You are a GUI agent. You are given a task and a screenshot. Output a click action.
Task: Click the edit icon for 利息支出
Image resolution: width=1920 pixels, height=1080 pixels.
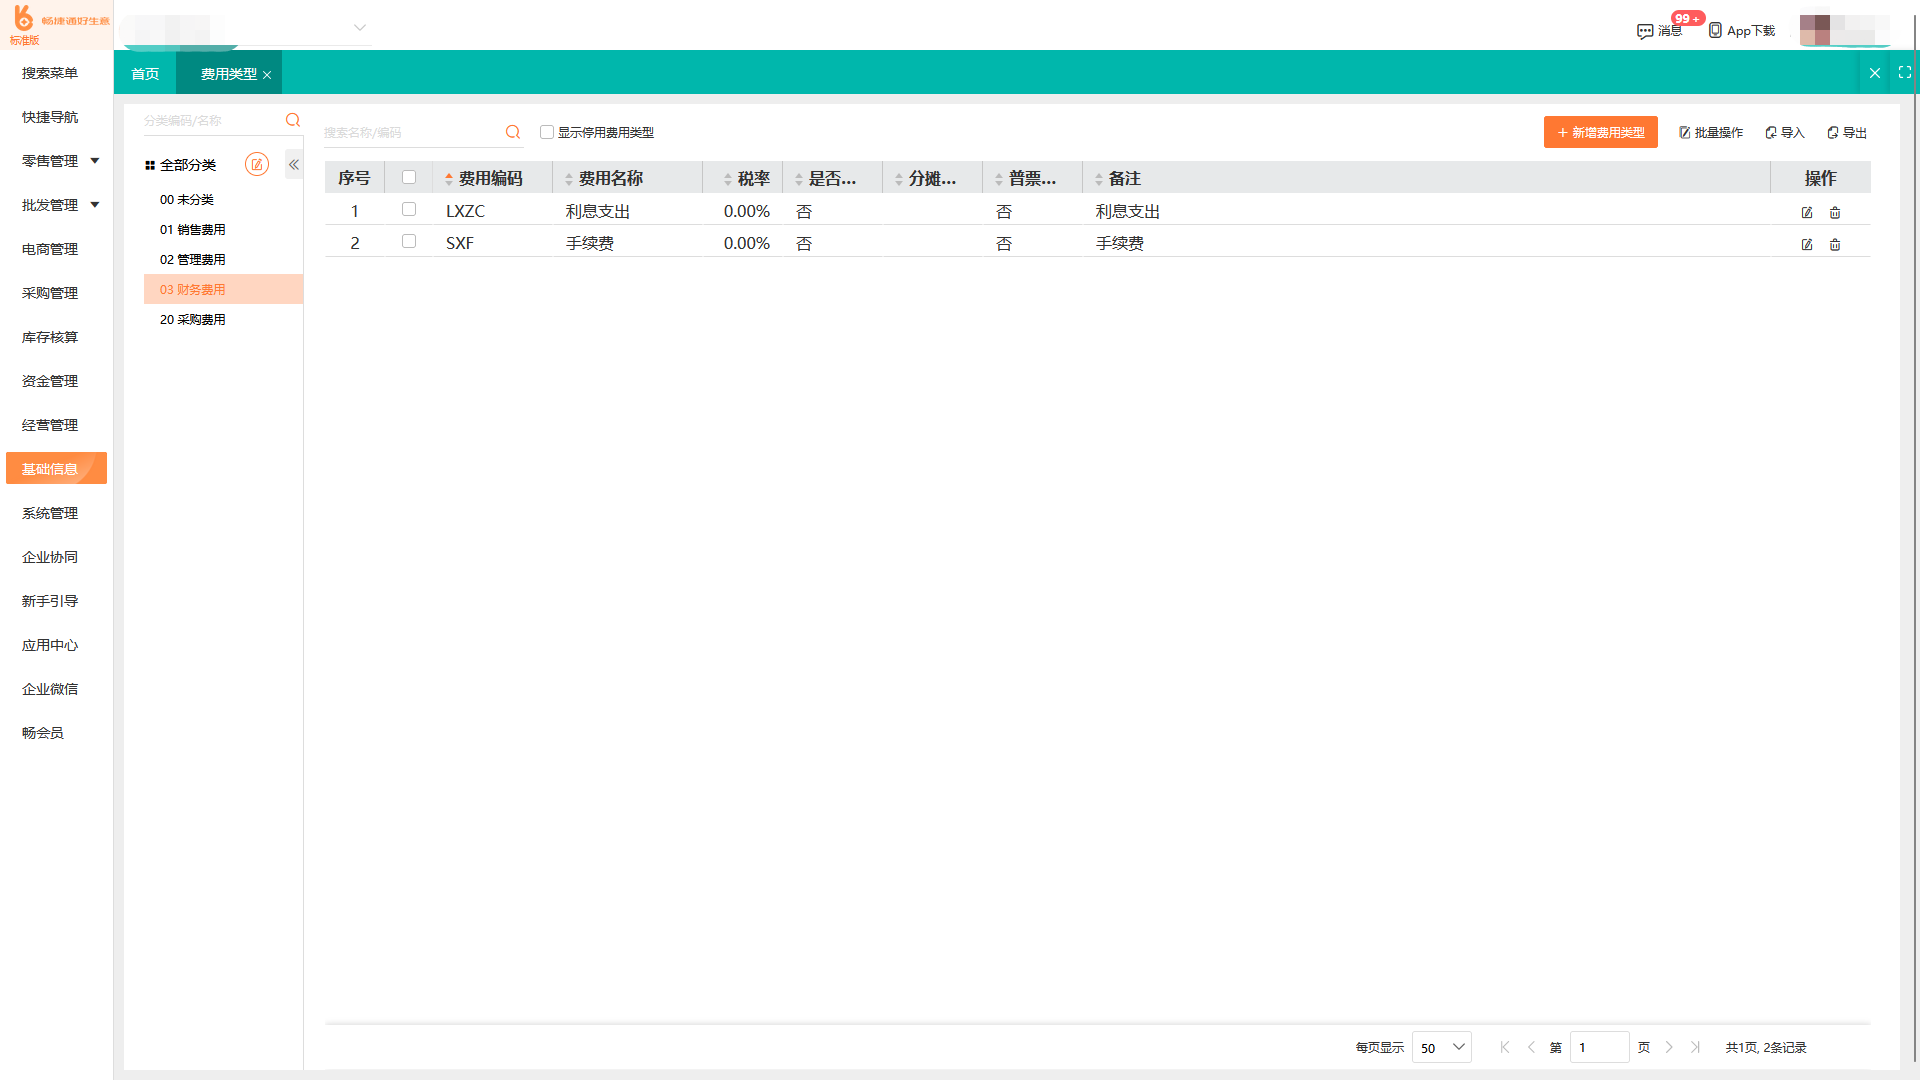[x=1807, y=211]
